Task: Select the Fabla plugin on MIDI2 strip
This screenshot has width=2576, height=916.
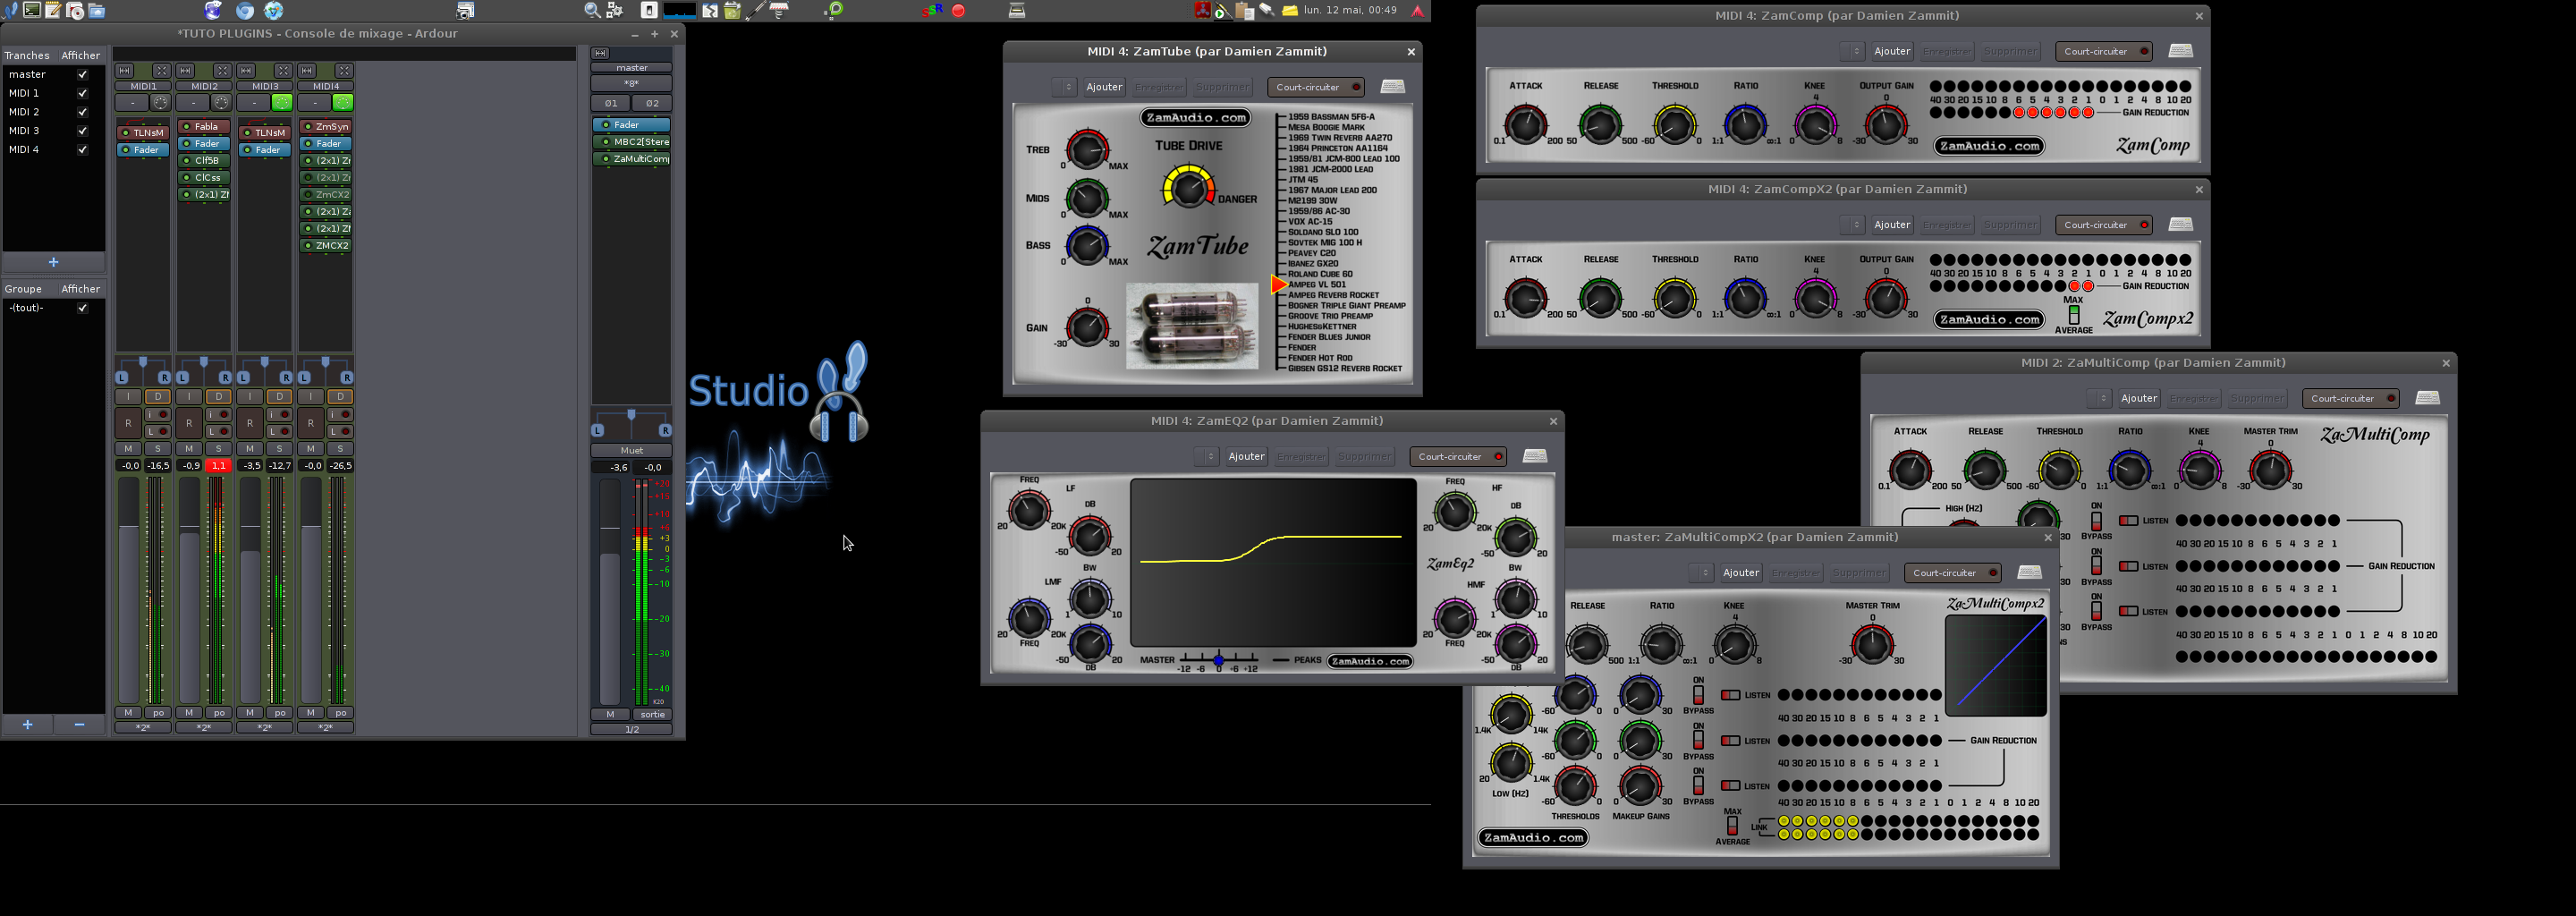Action: click(x=205, y=127)
